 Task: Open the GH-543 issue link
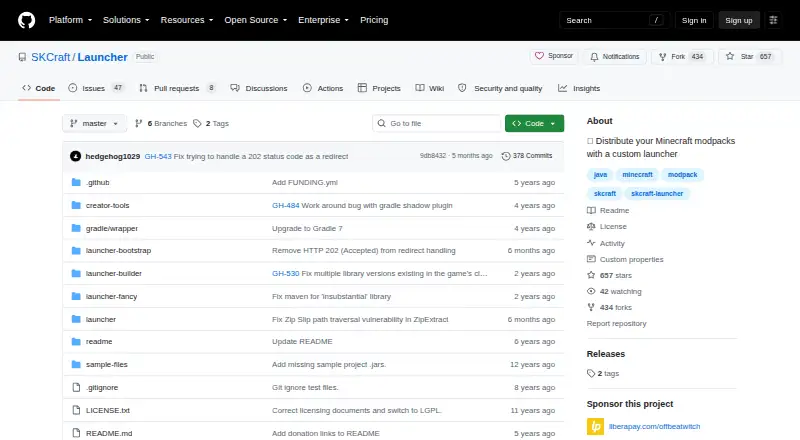pos(158,156)
